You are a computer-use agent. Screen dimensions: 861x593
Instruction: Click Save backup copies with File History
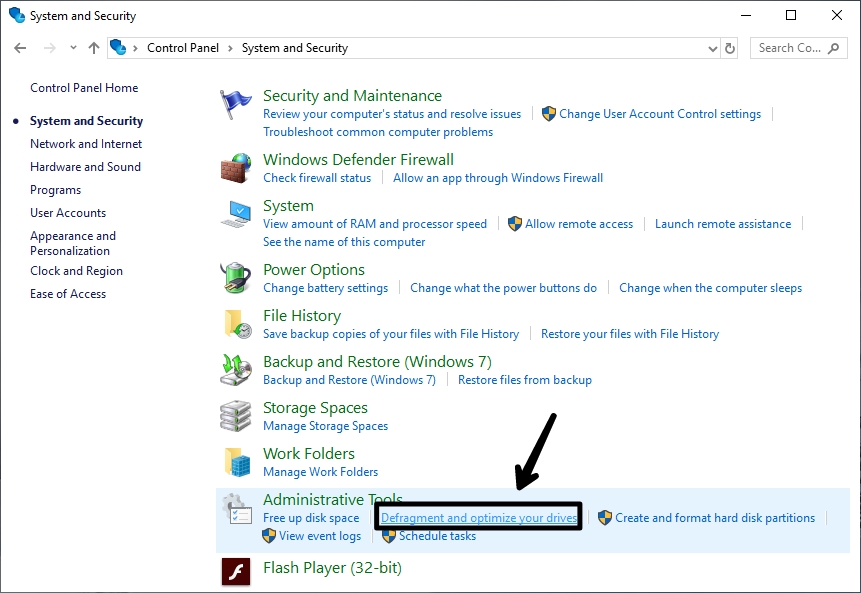[x=391, y=334]
